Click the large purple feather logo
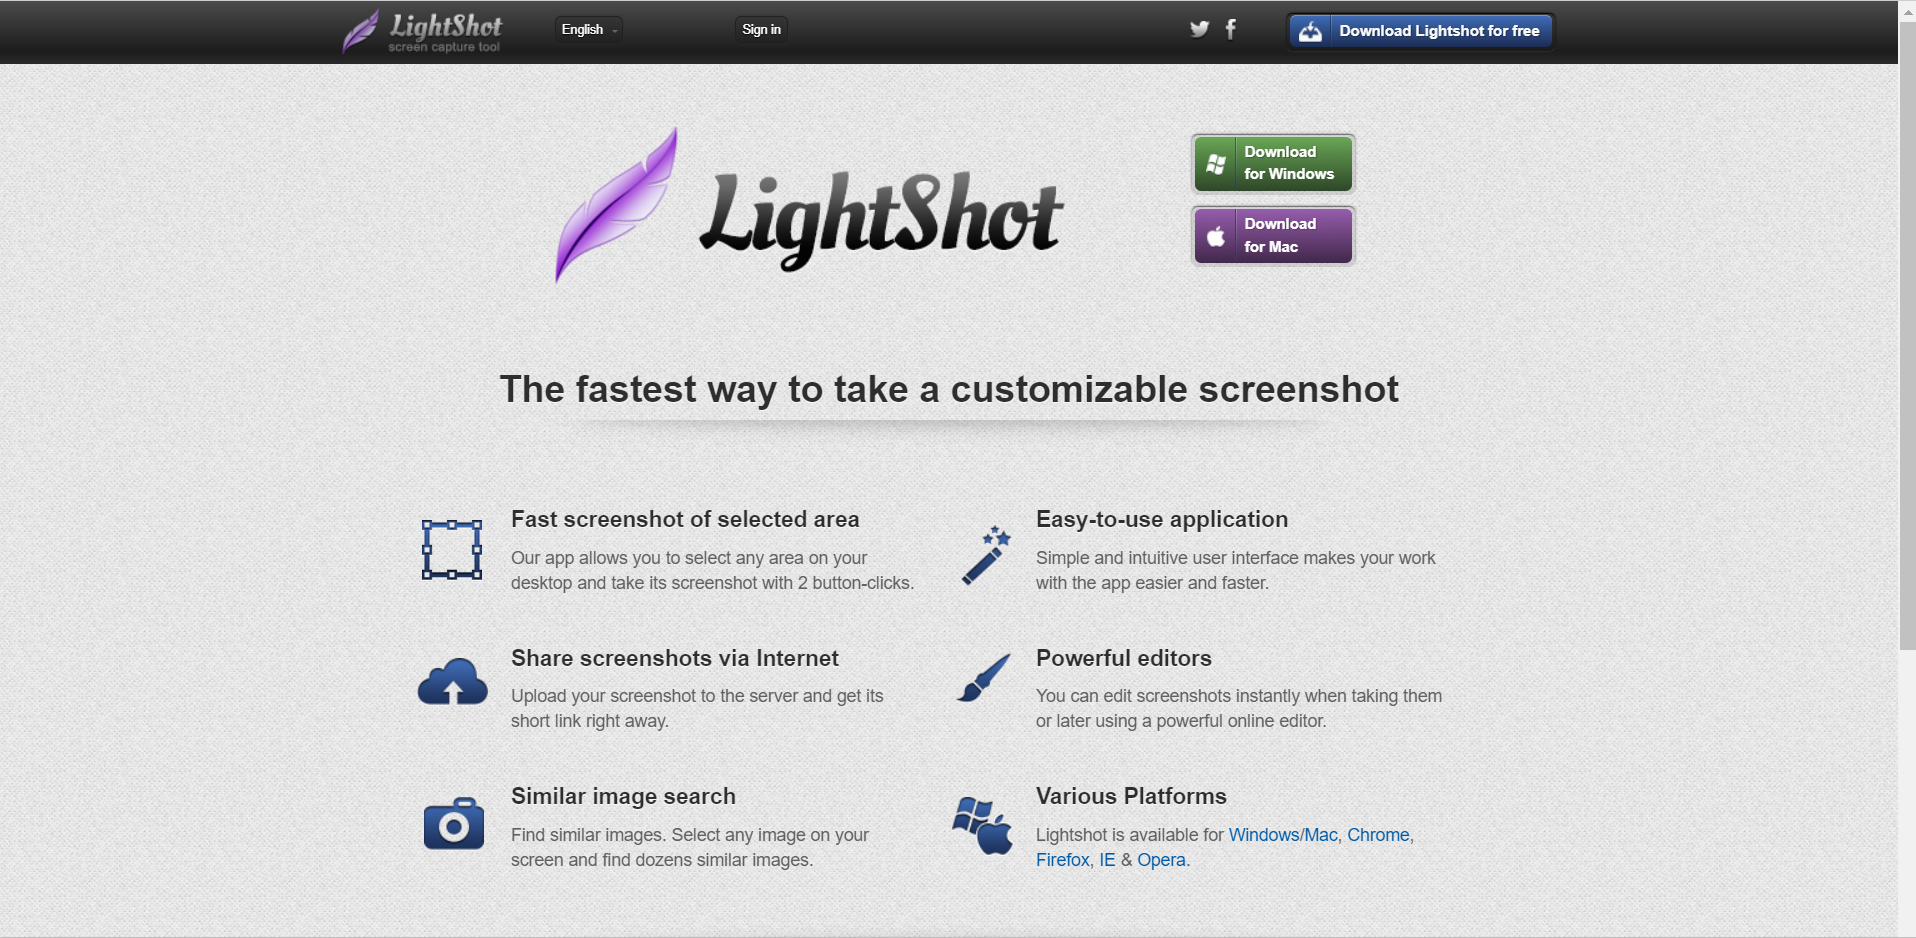Screen dimensions: 1916x938 [x=617, y=205]
